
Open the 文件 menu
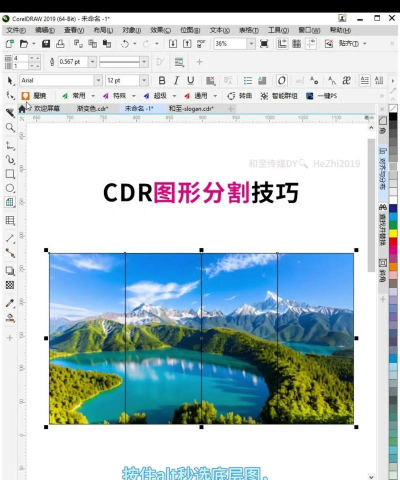16,30
